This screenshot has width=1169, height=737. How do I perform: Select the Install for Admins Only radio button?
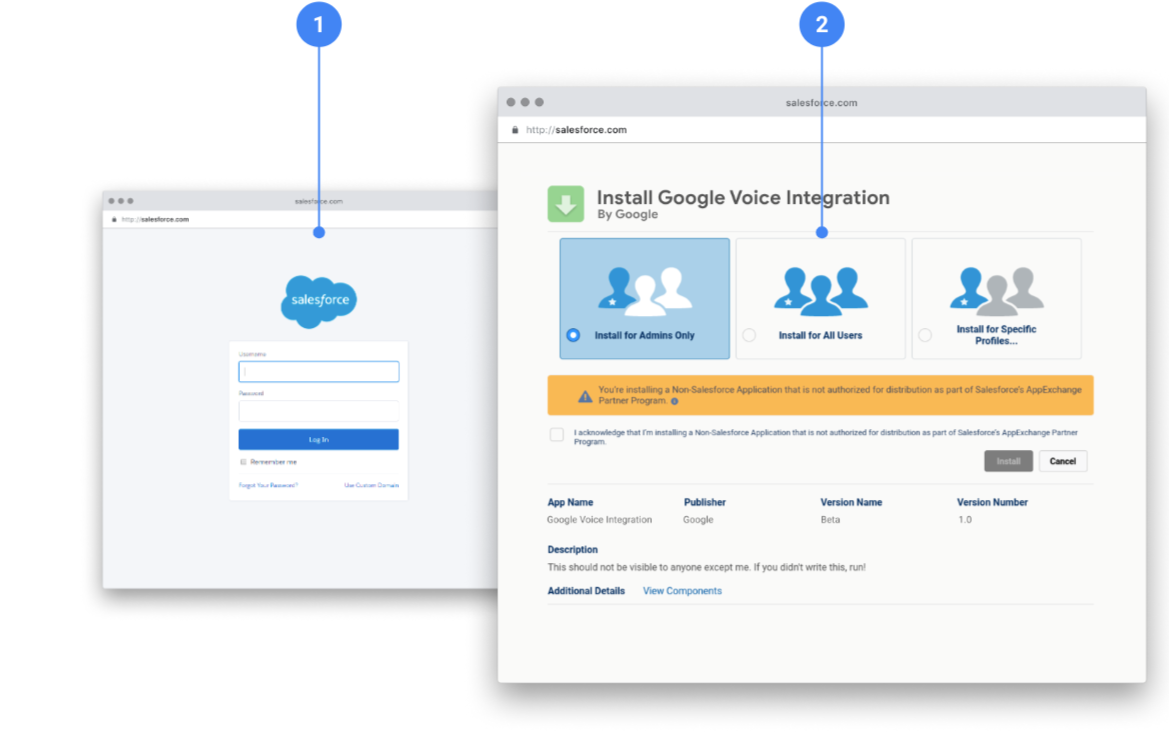point(573,335)
